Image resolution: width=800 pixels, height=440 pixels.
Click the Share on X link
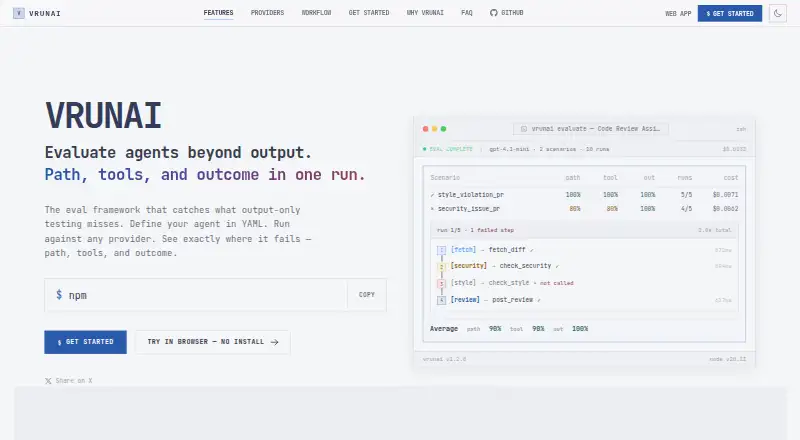[68, 381]
